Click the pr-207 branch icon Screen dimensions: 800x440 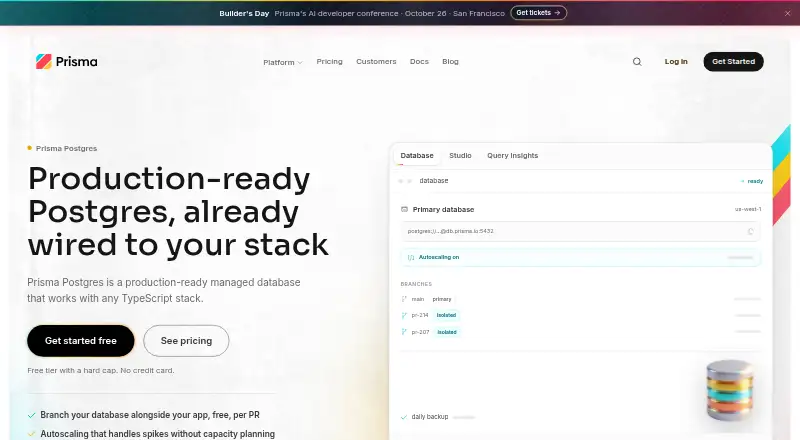(x=404, y=332)
